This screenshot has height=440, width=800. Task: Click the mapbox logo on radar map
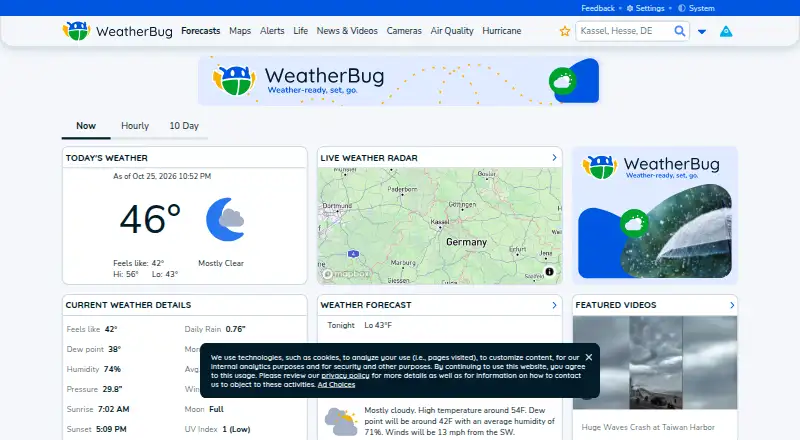click(346, 274)
